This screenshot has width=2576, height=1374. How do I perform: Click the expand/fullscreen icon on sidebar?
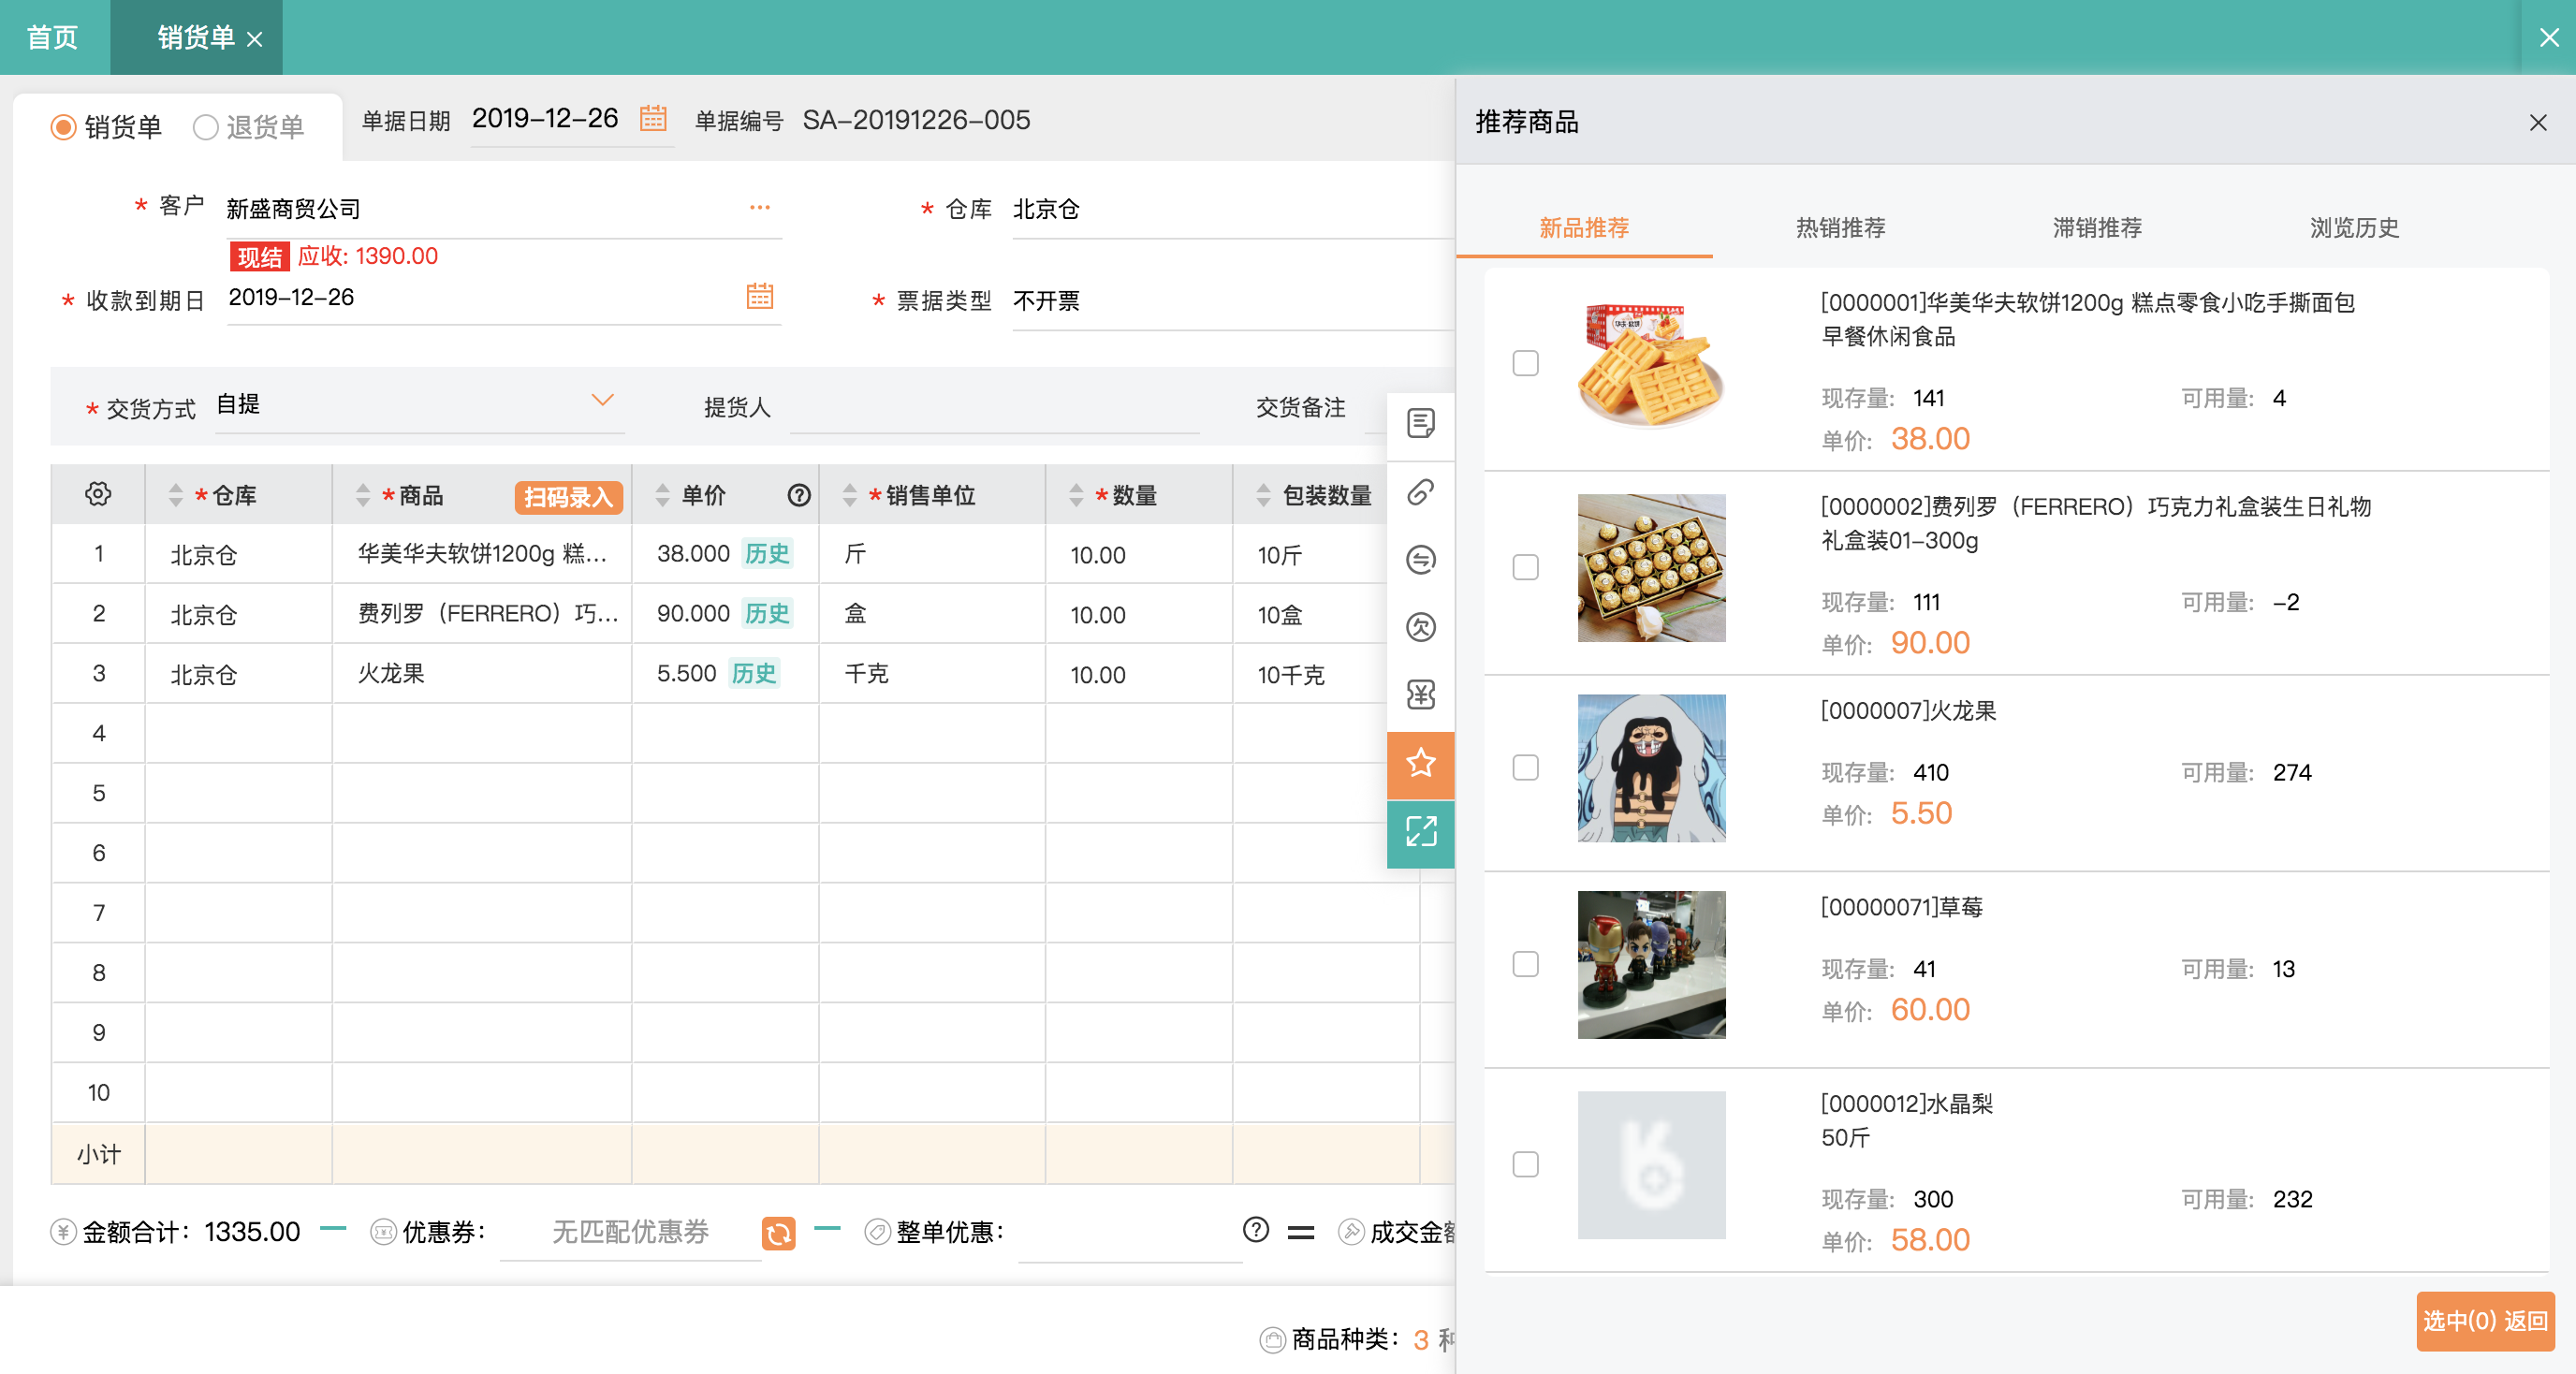pos(1425,834)
